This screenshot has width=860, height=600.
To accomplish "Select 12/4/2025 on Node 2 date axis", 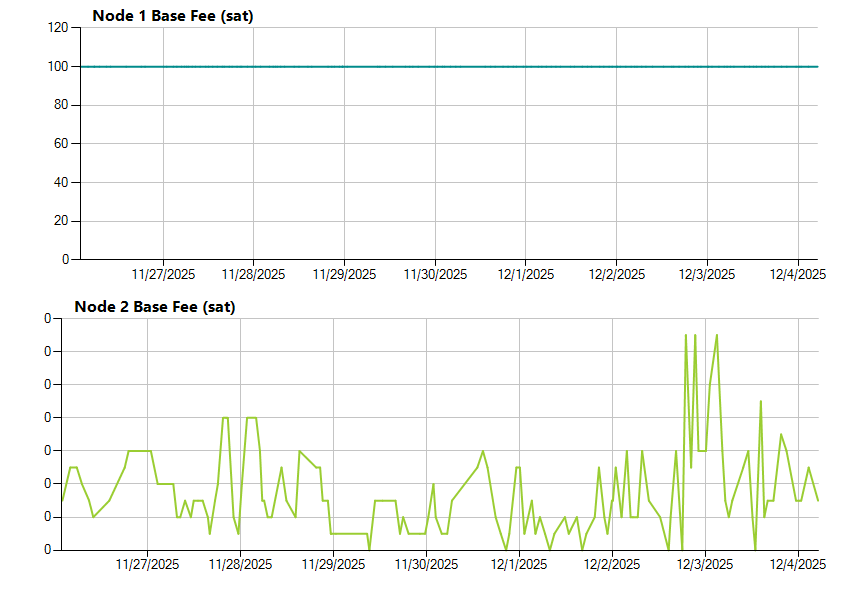I will point(798,565).
